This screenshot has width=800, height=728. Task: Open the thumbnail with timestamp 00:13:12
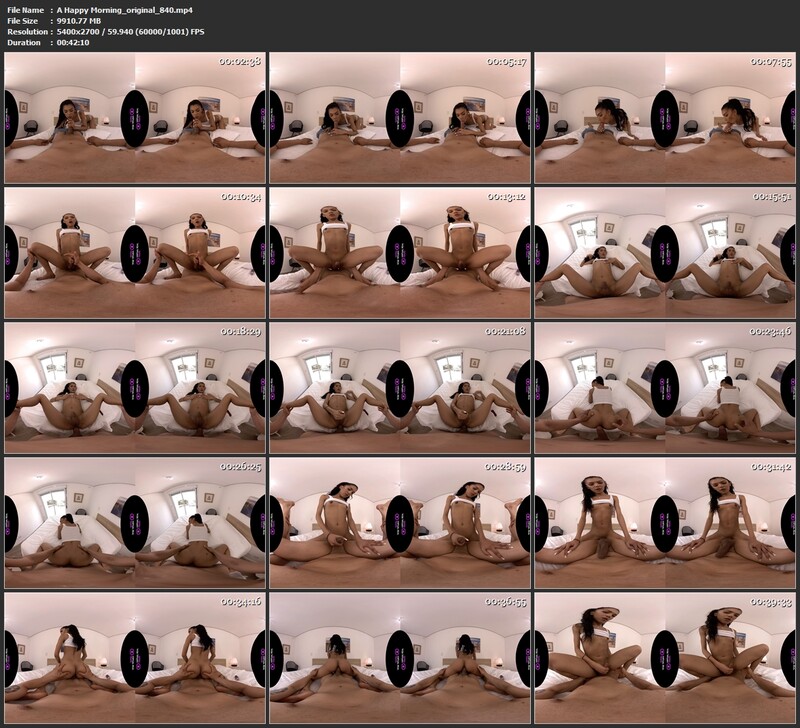400,252
